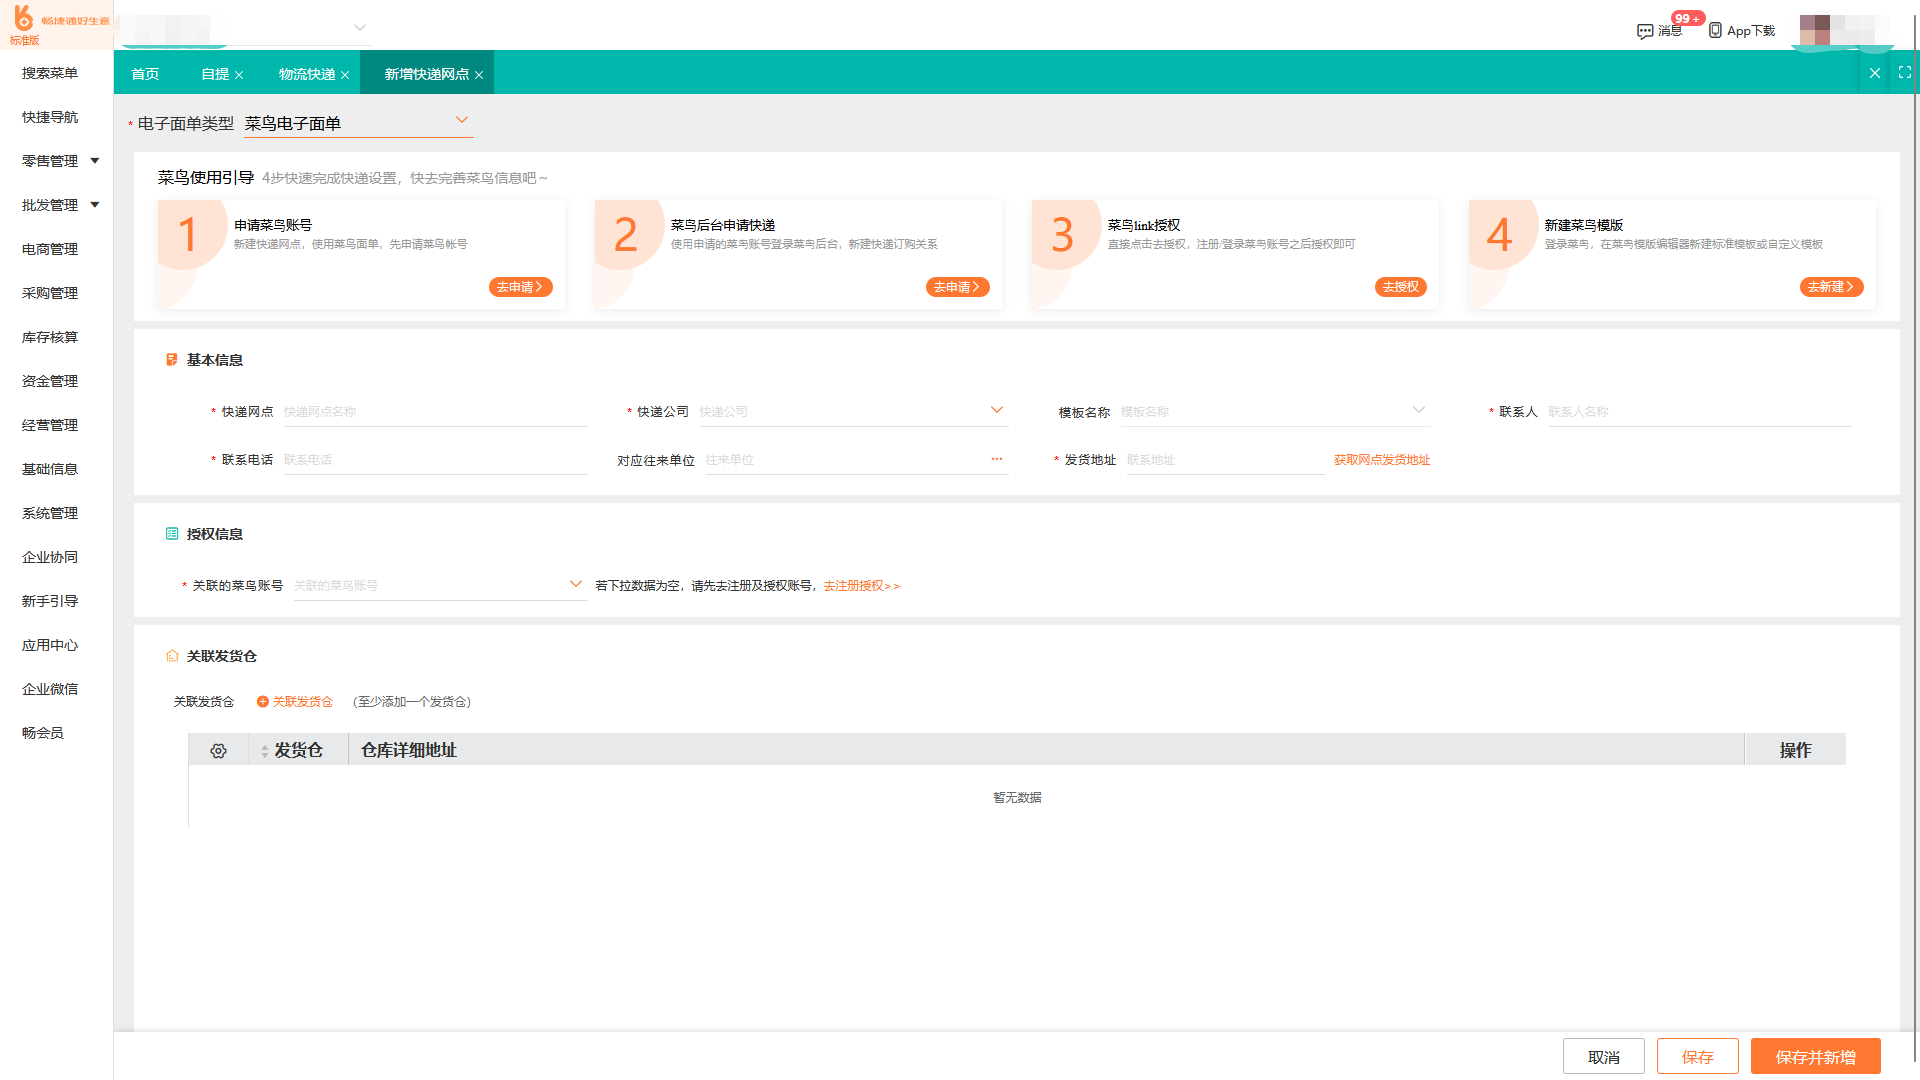1920x1080 pixels.
Task: Expand the 快递公司 dropdown
Action: (x=998, y=410)
